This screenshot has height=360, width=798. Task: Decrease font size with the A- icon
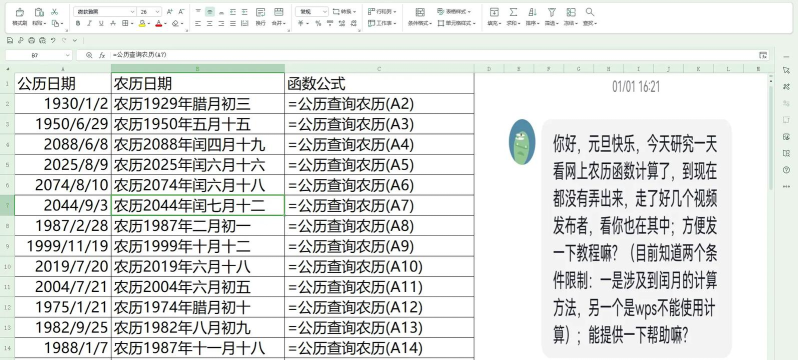(x=182, y=12)
